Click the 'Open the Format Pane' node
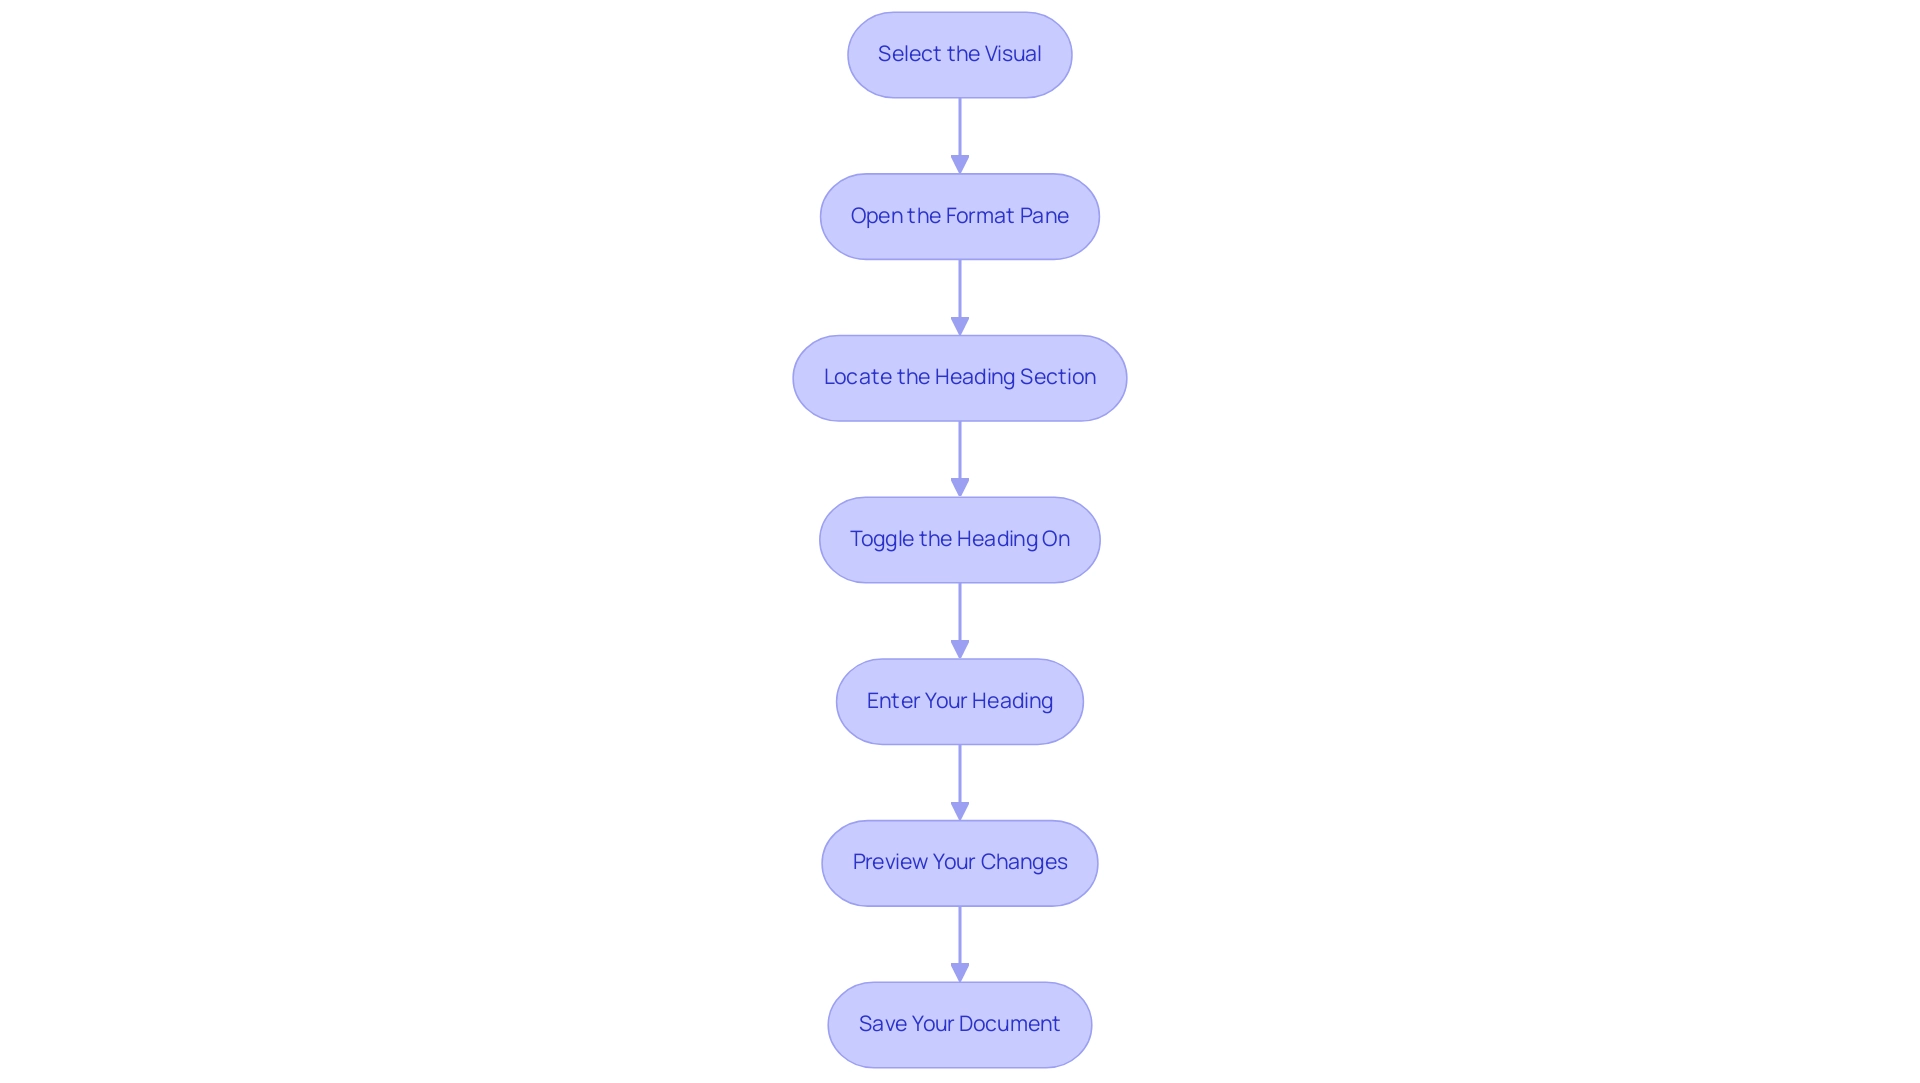 tap(960, 216)
